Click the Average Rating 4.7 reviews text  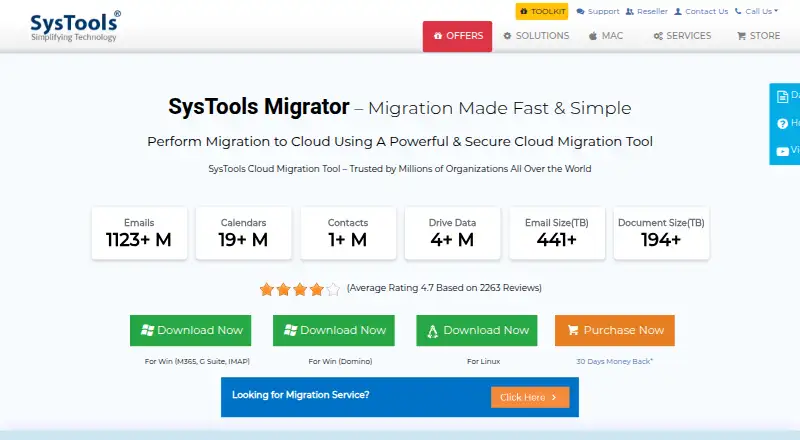[x=444, y=288]
